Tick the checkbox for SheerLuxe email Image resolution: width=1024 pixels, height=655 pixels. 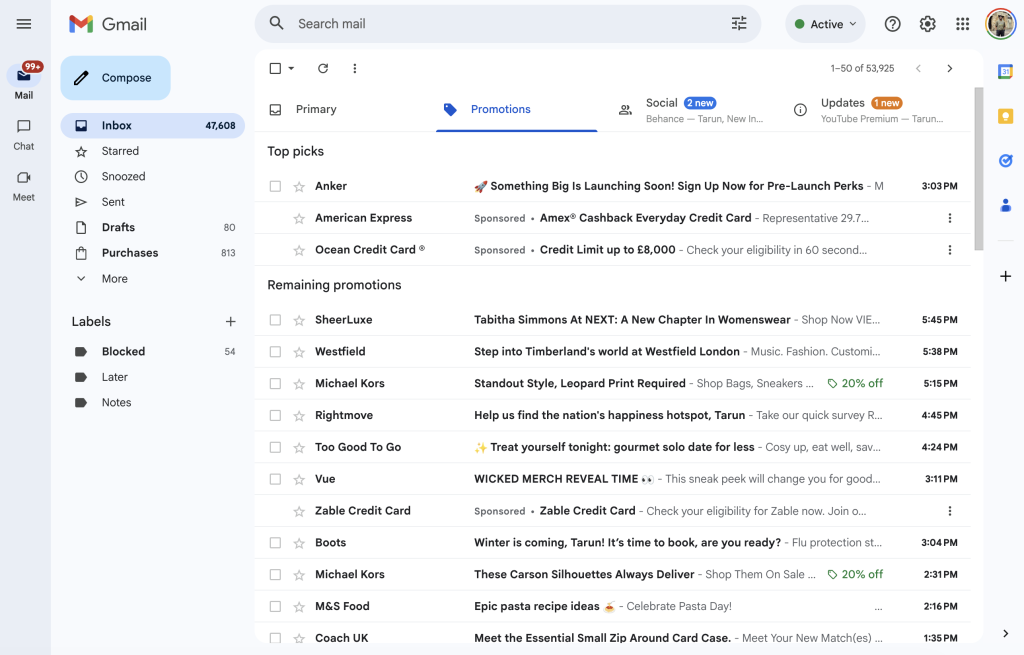[x=275, y=320]
